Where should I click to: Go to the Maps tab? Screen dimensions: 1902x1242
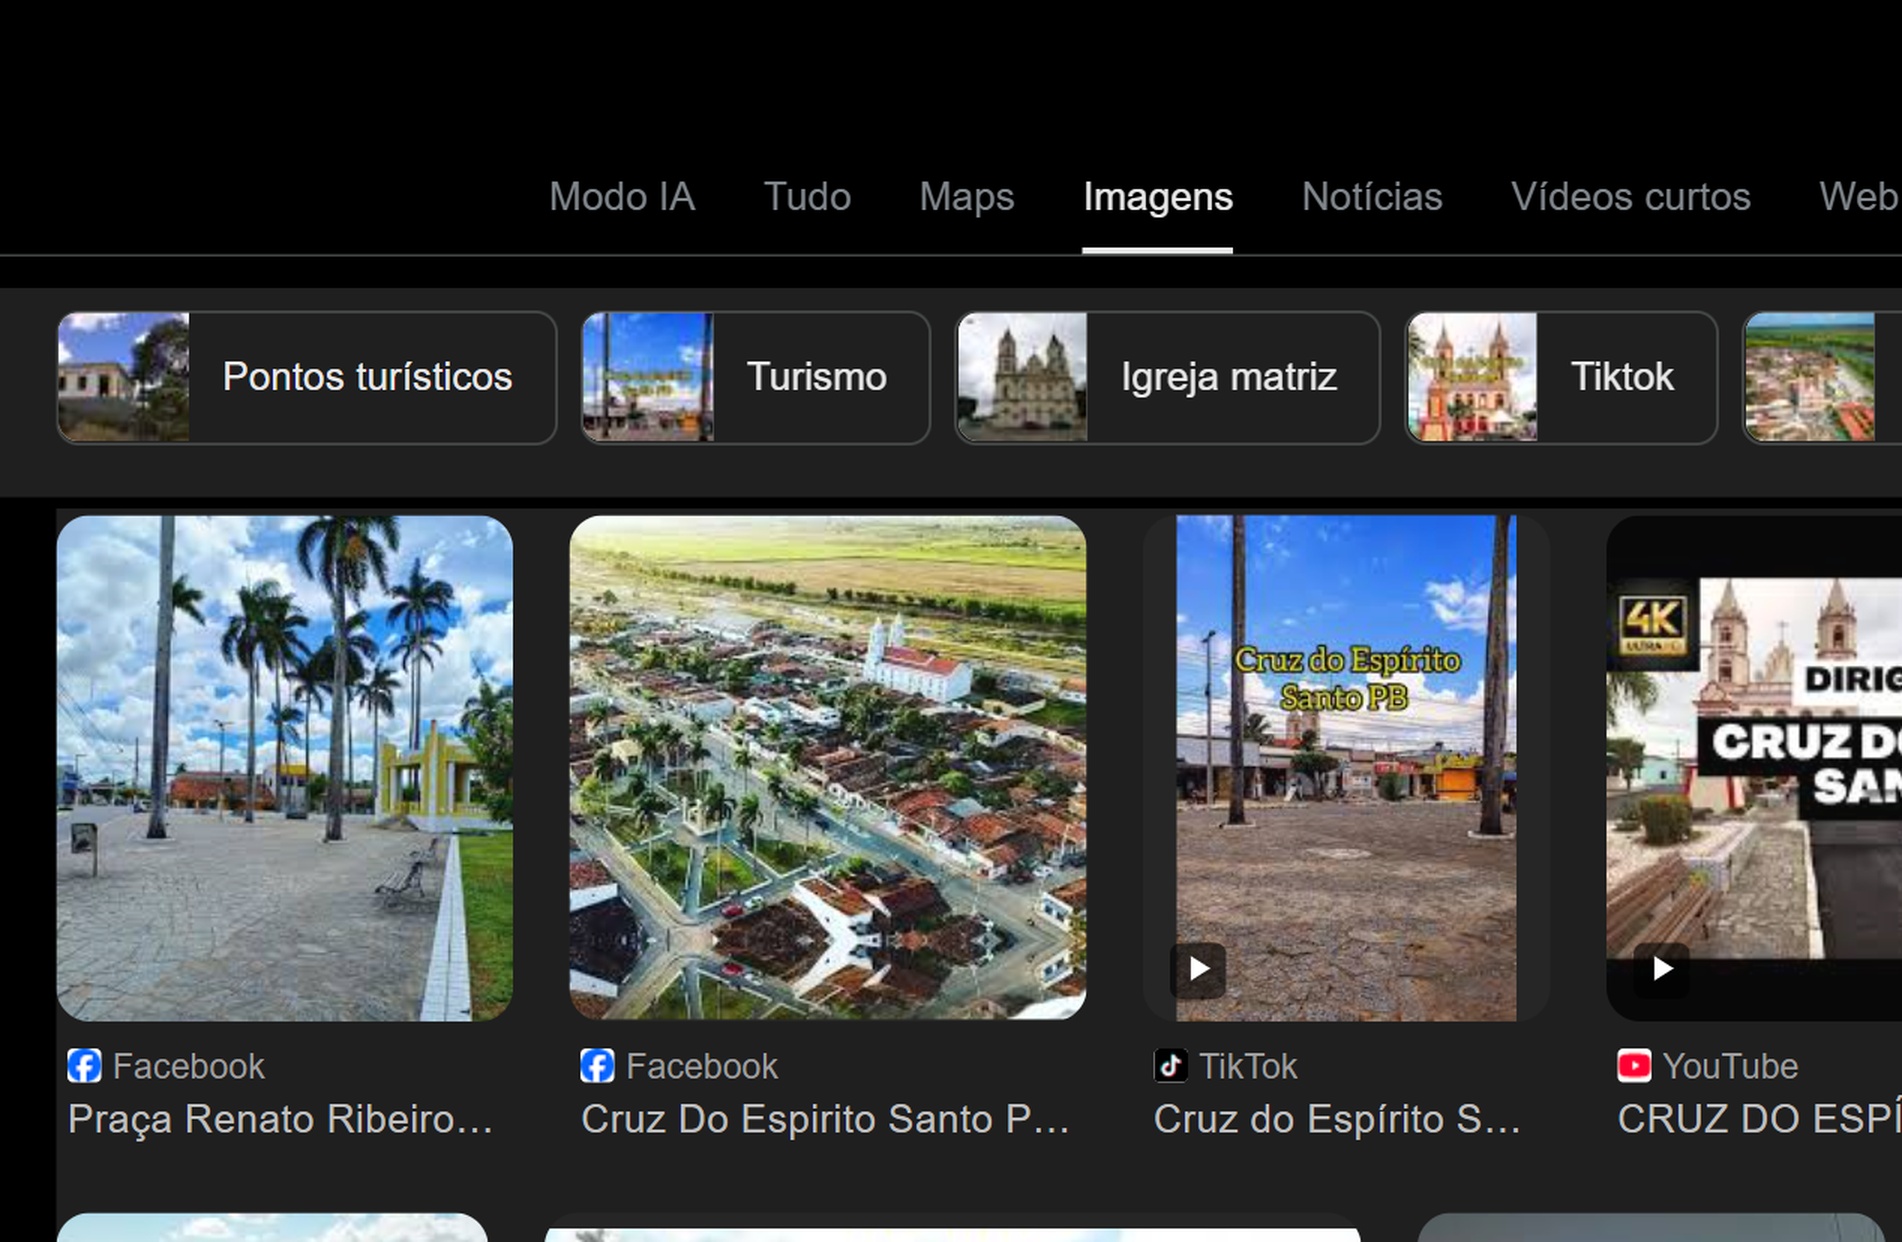coord(966,197)
